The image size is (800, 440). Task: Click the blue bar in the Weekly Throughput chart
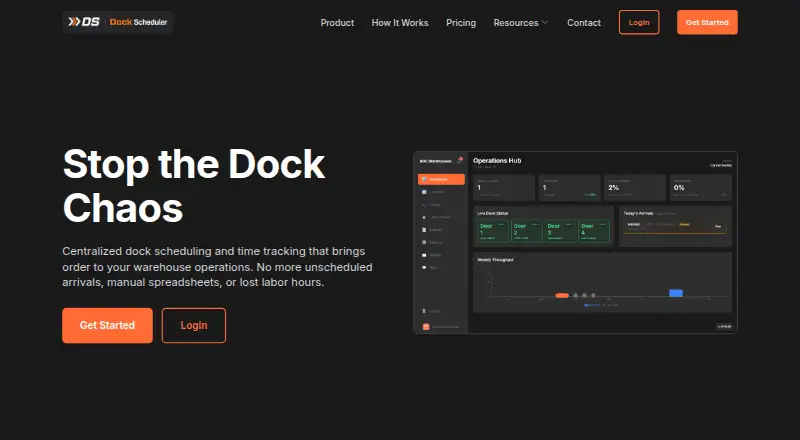[x=676, y=293]
